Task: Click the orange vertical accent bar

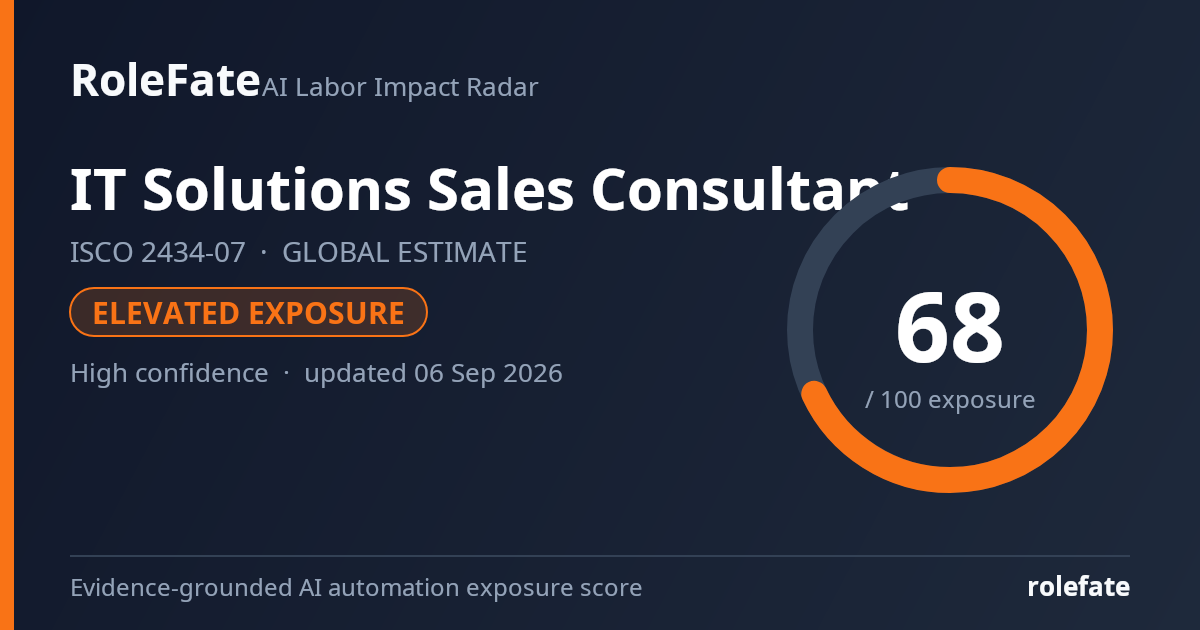Action: pos(7,315)
